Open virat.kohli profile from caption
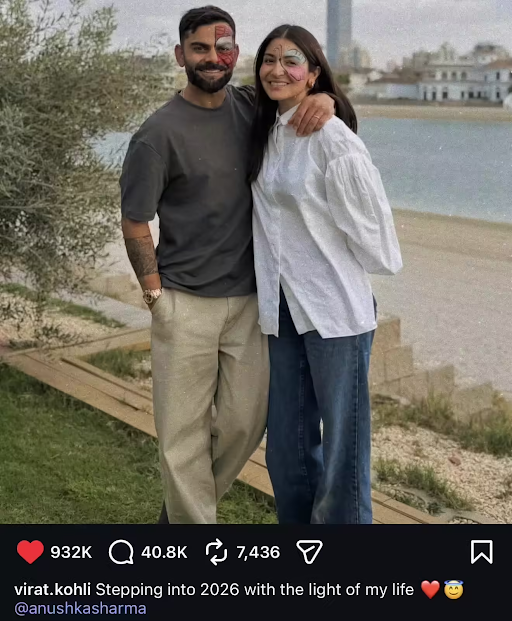The image size is (512, 621). (x=53, y=589)
